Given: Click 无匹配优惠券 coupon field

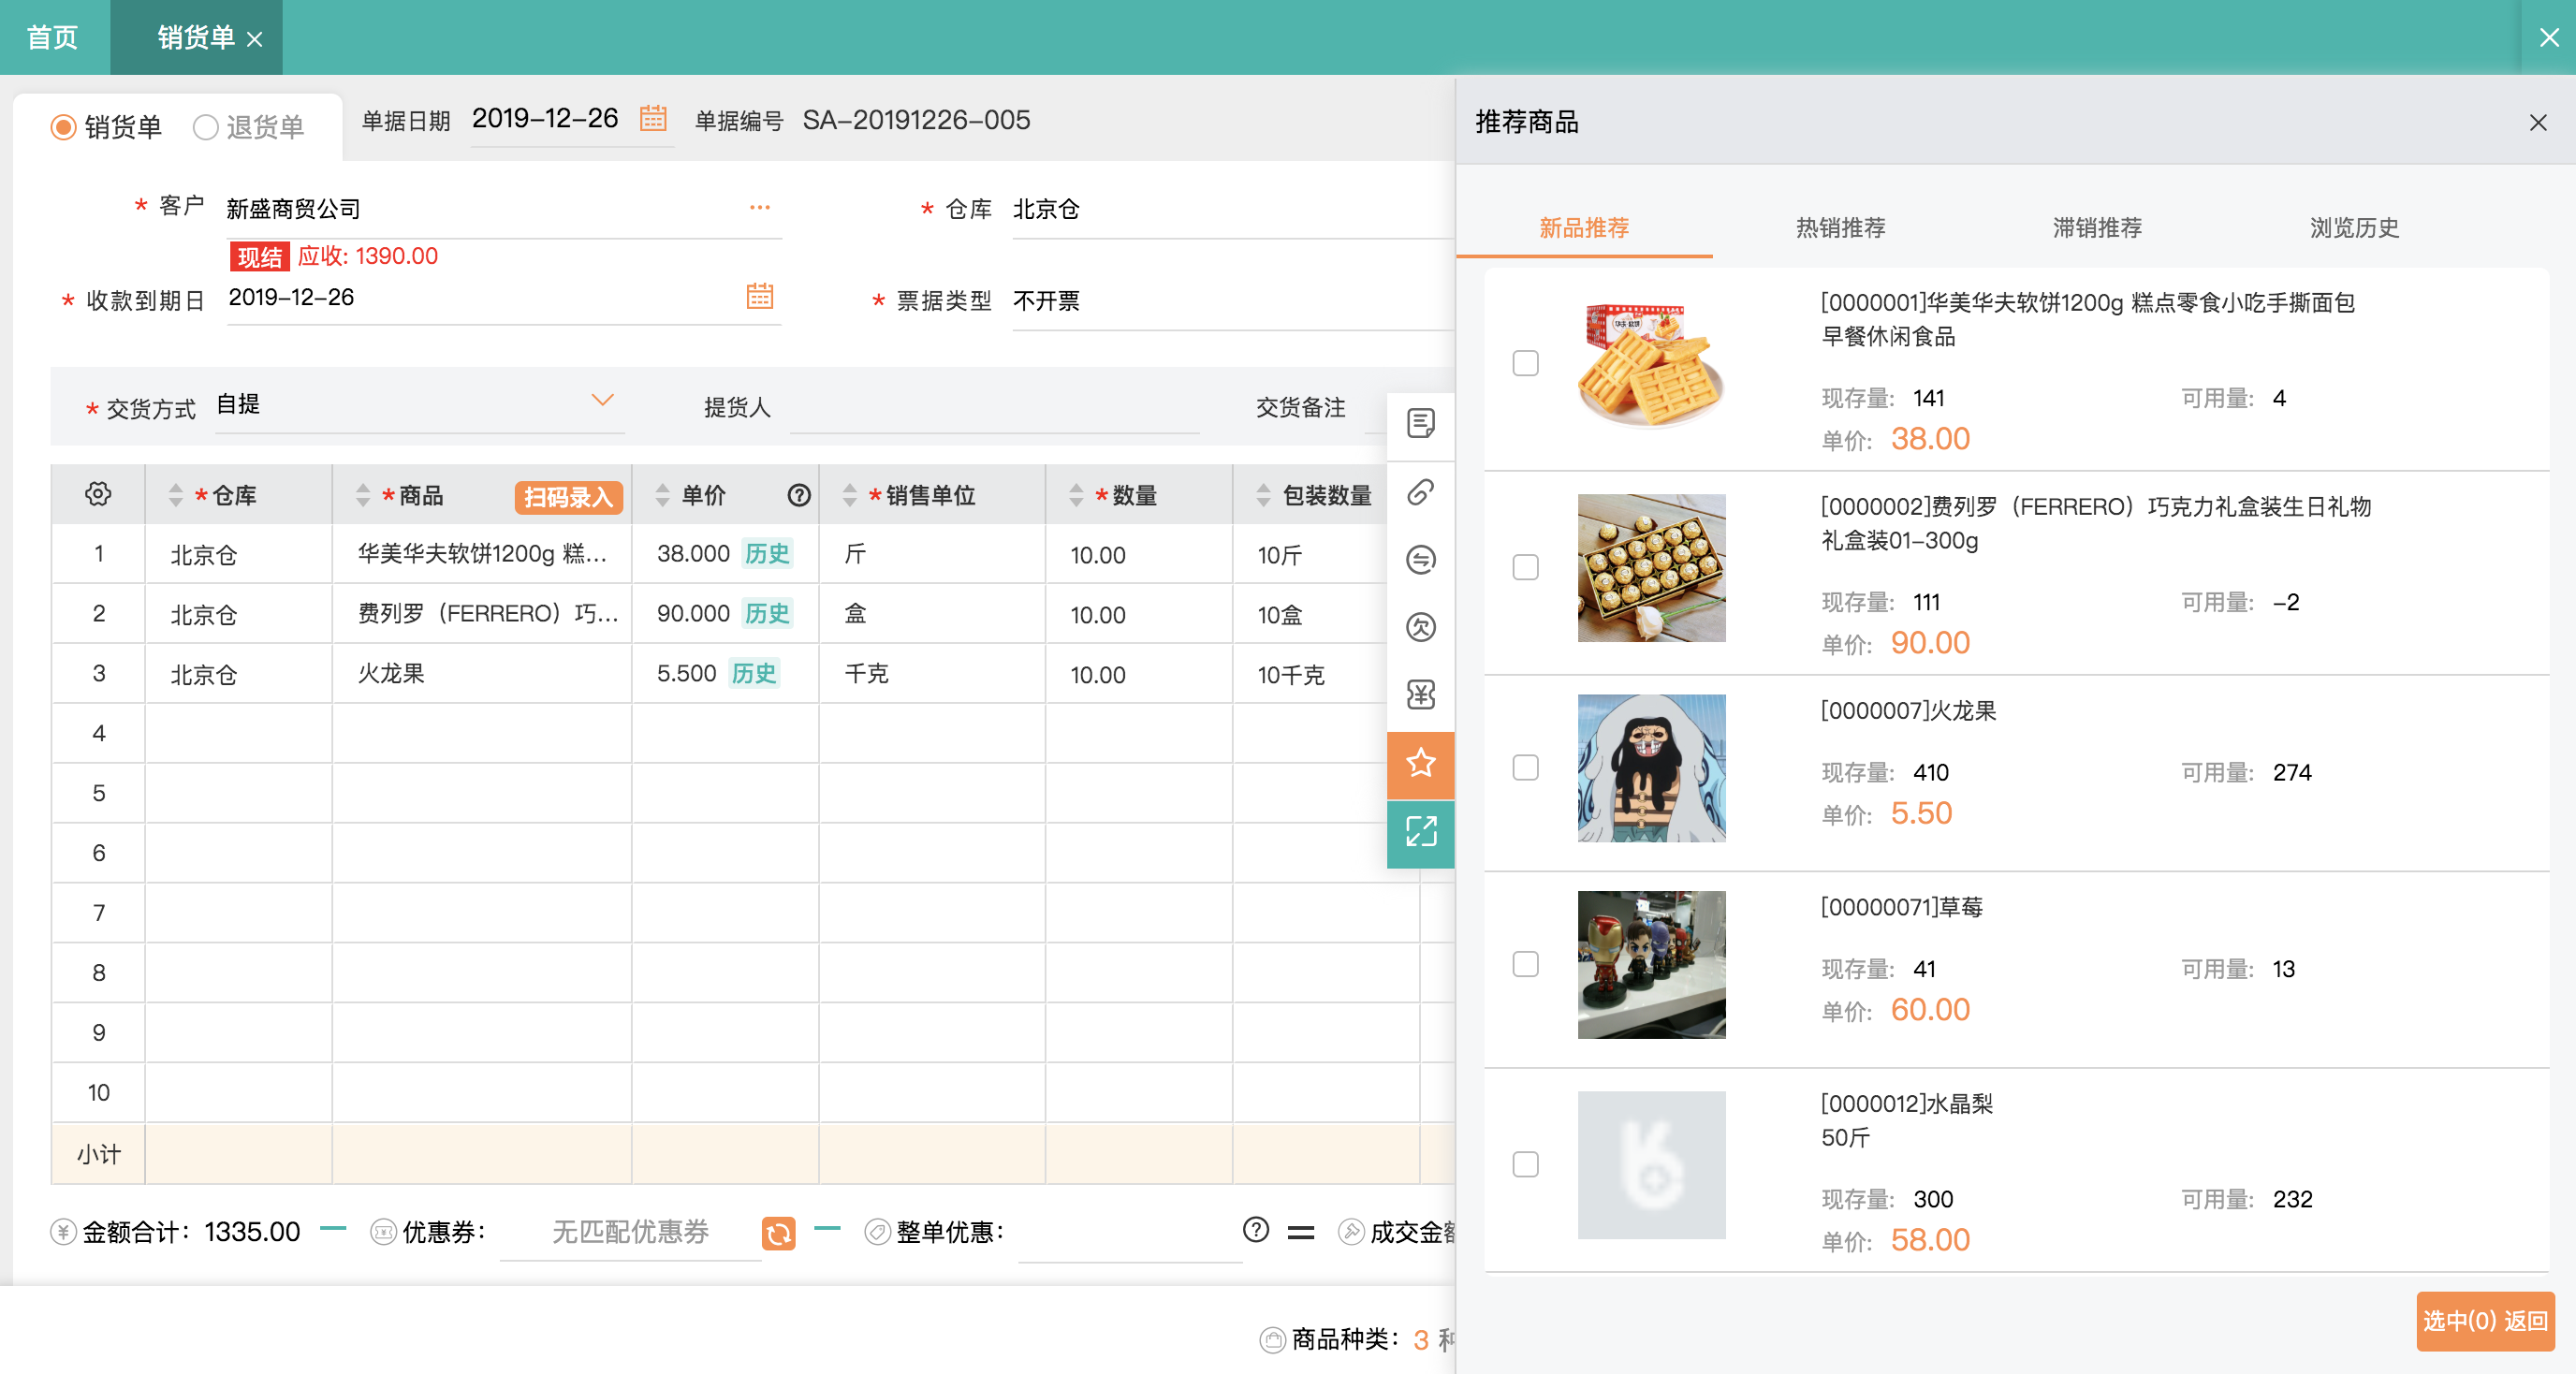Looking at the screenshot, I should pyautogui.click(x=630, y=1231).
